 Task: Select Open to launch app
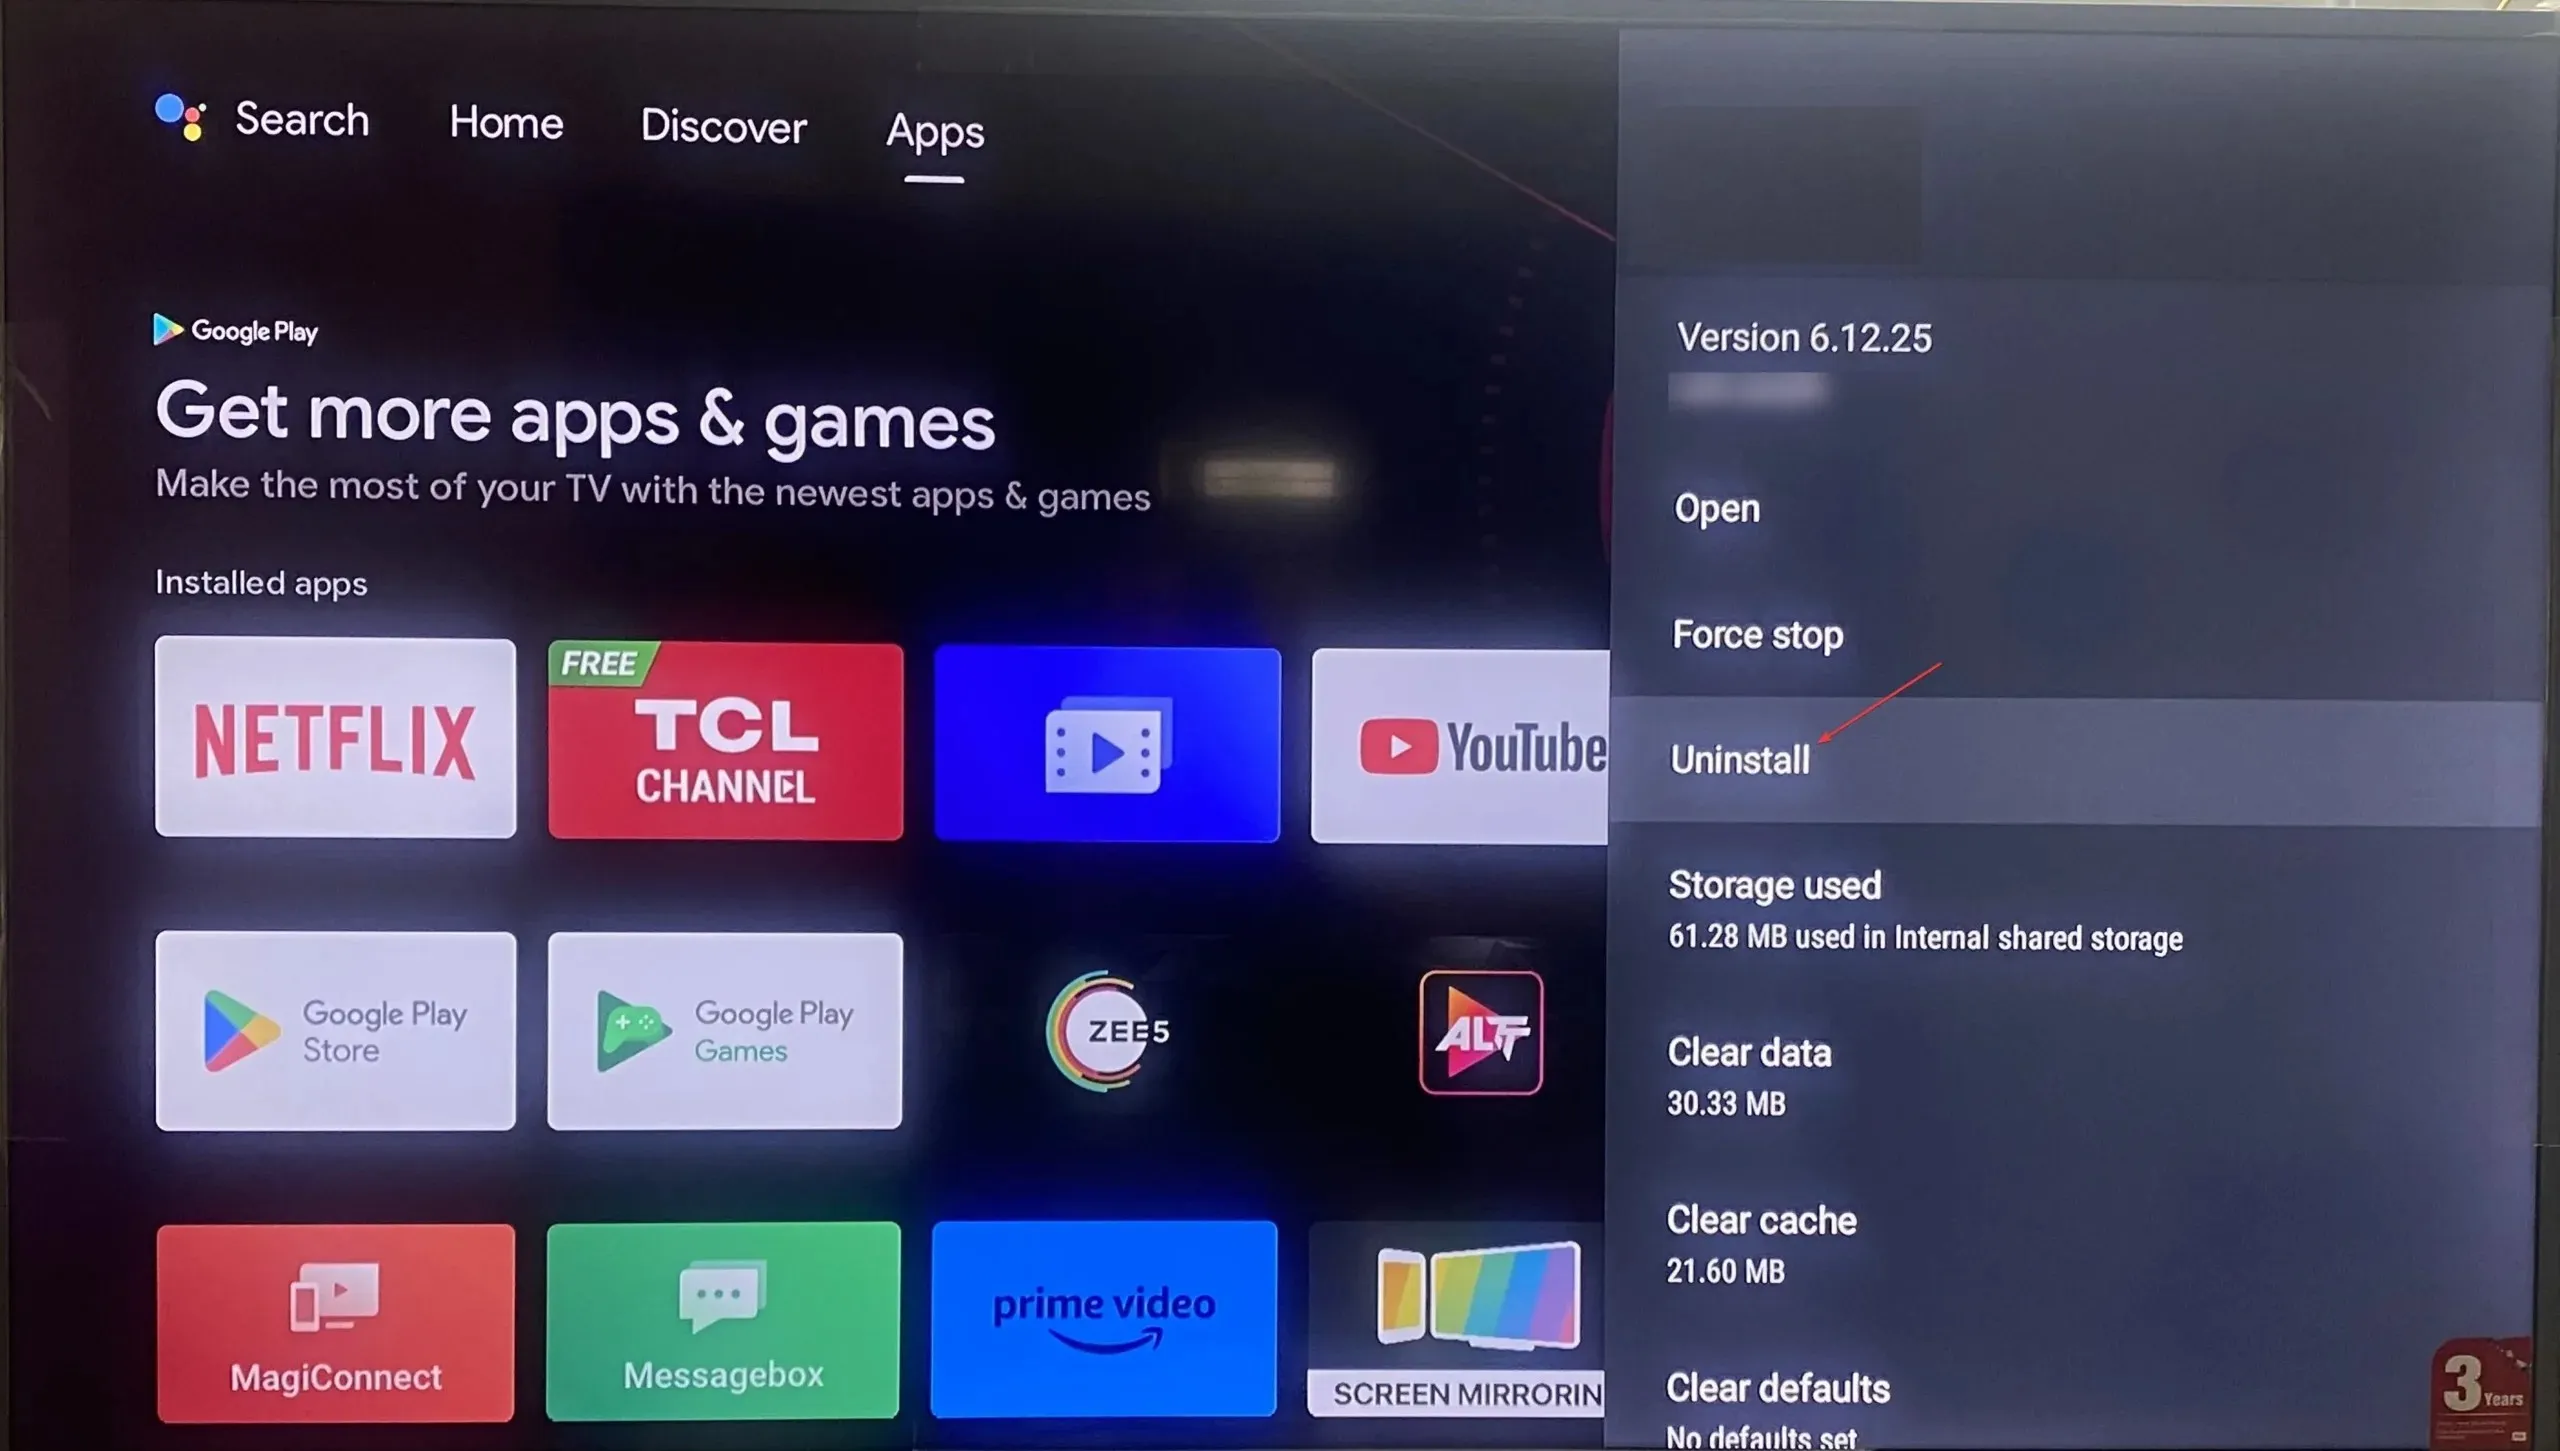click(x=1716, y=508)
